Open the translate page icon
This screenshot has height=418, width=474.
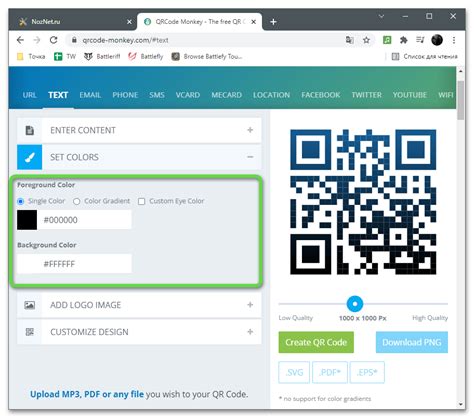[349, 40]
